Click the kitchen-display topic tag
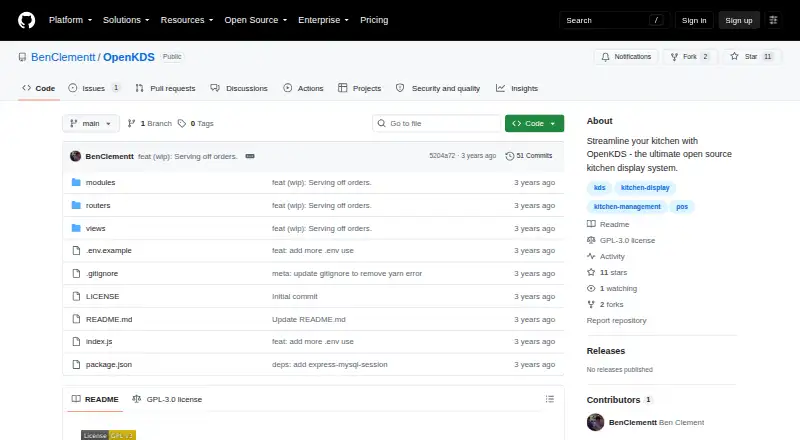Image resolution: width=800 pixels, height=440 pixels. pos(645,188)
